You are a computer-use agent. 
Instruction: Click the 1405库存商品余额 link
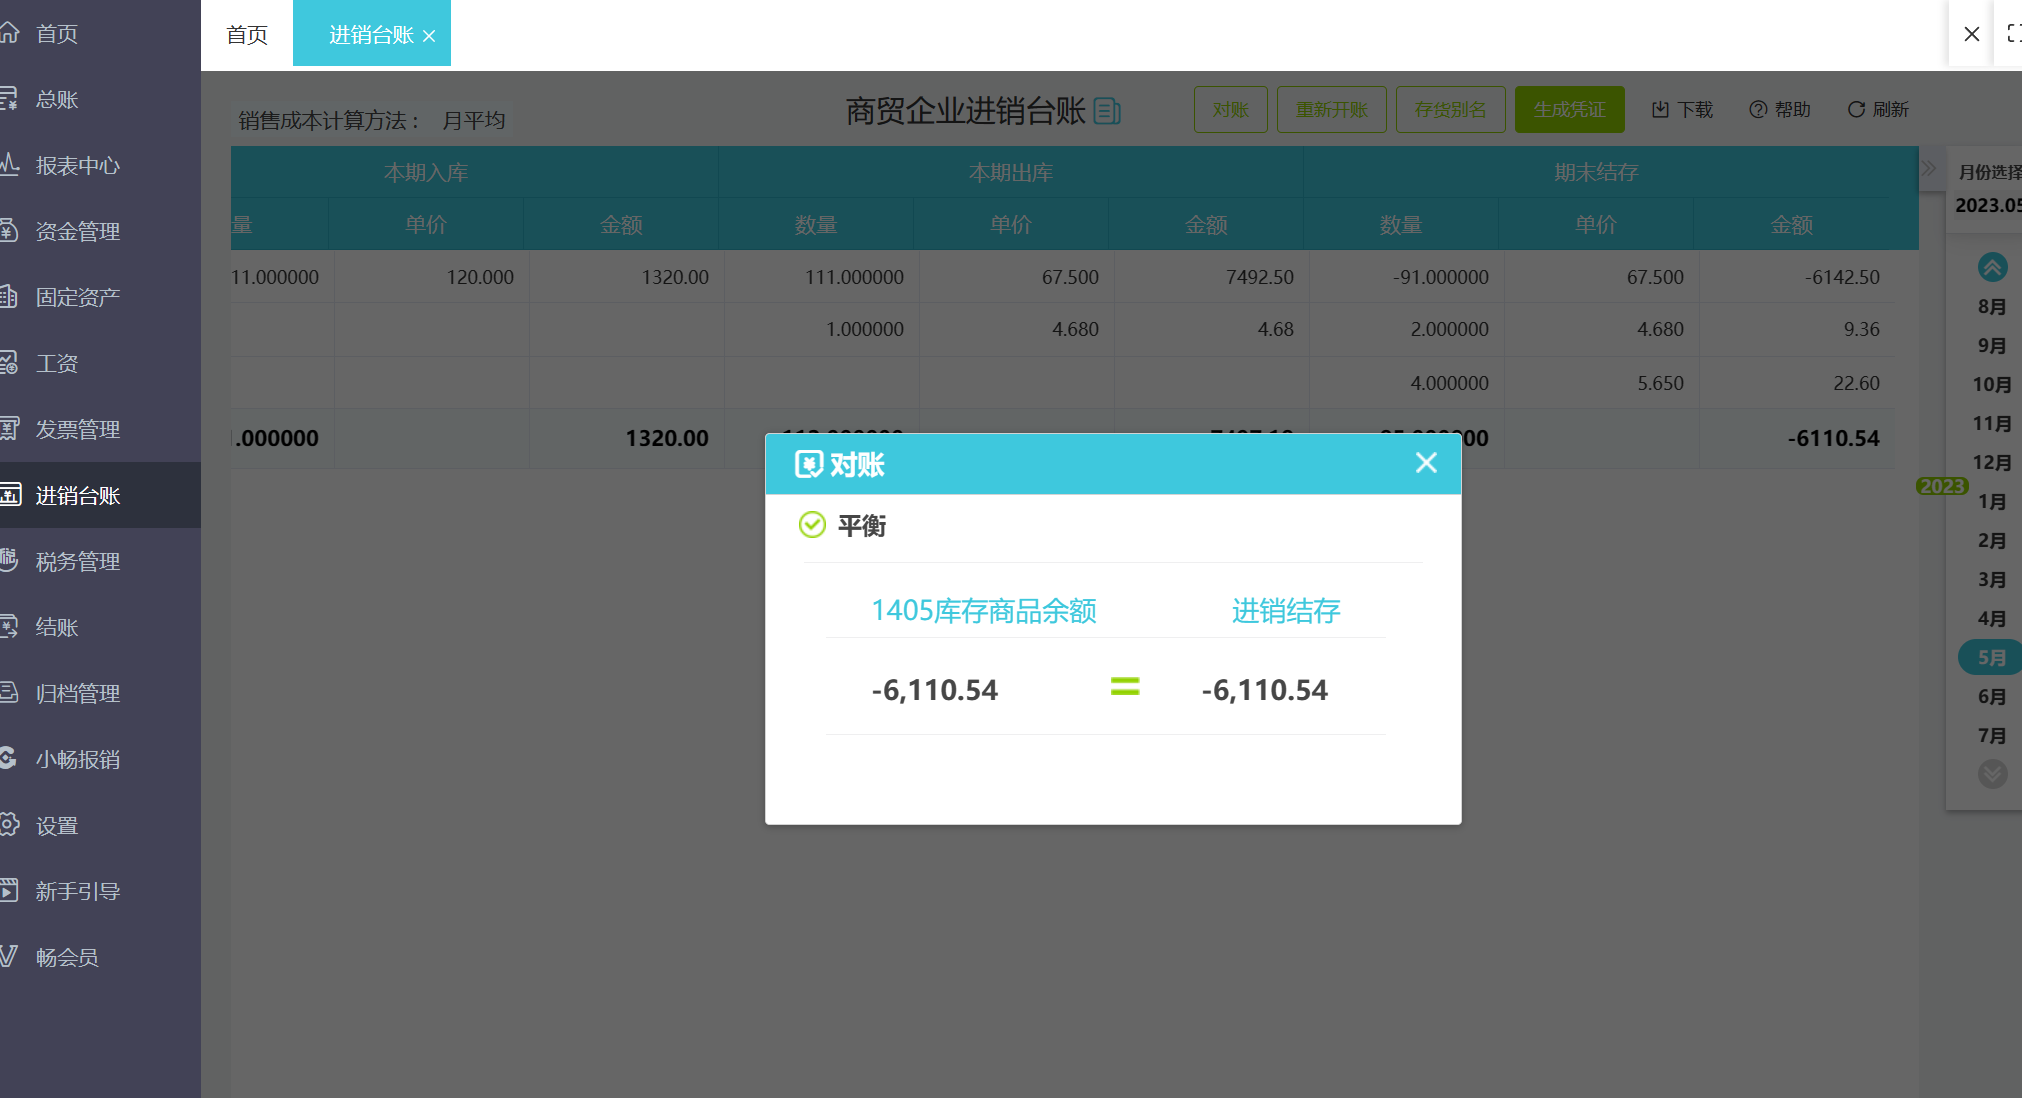[x=983, y=610]
